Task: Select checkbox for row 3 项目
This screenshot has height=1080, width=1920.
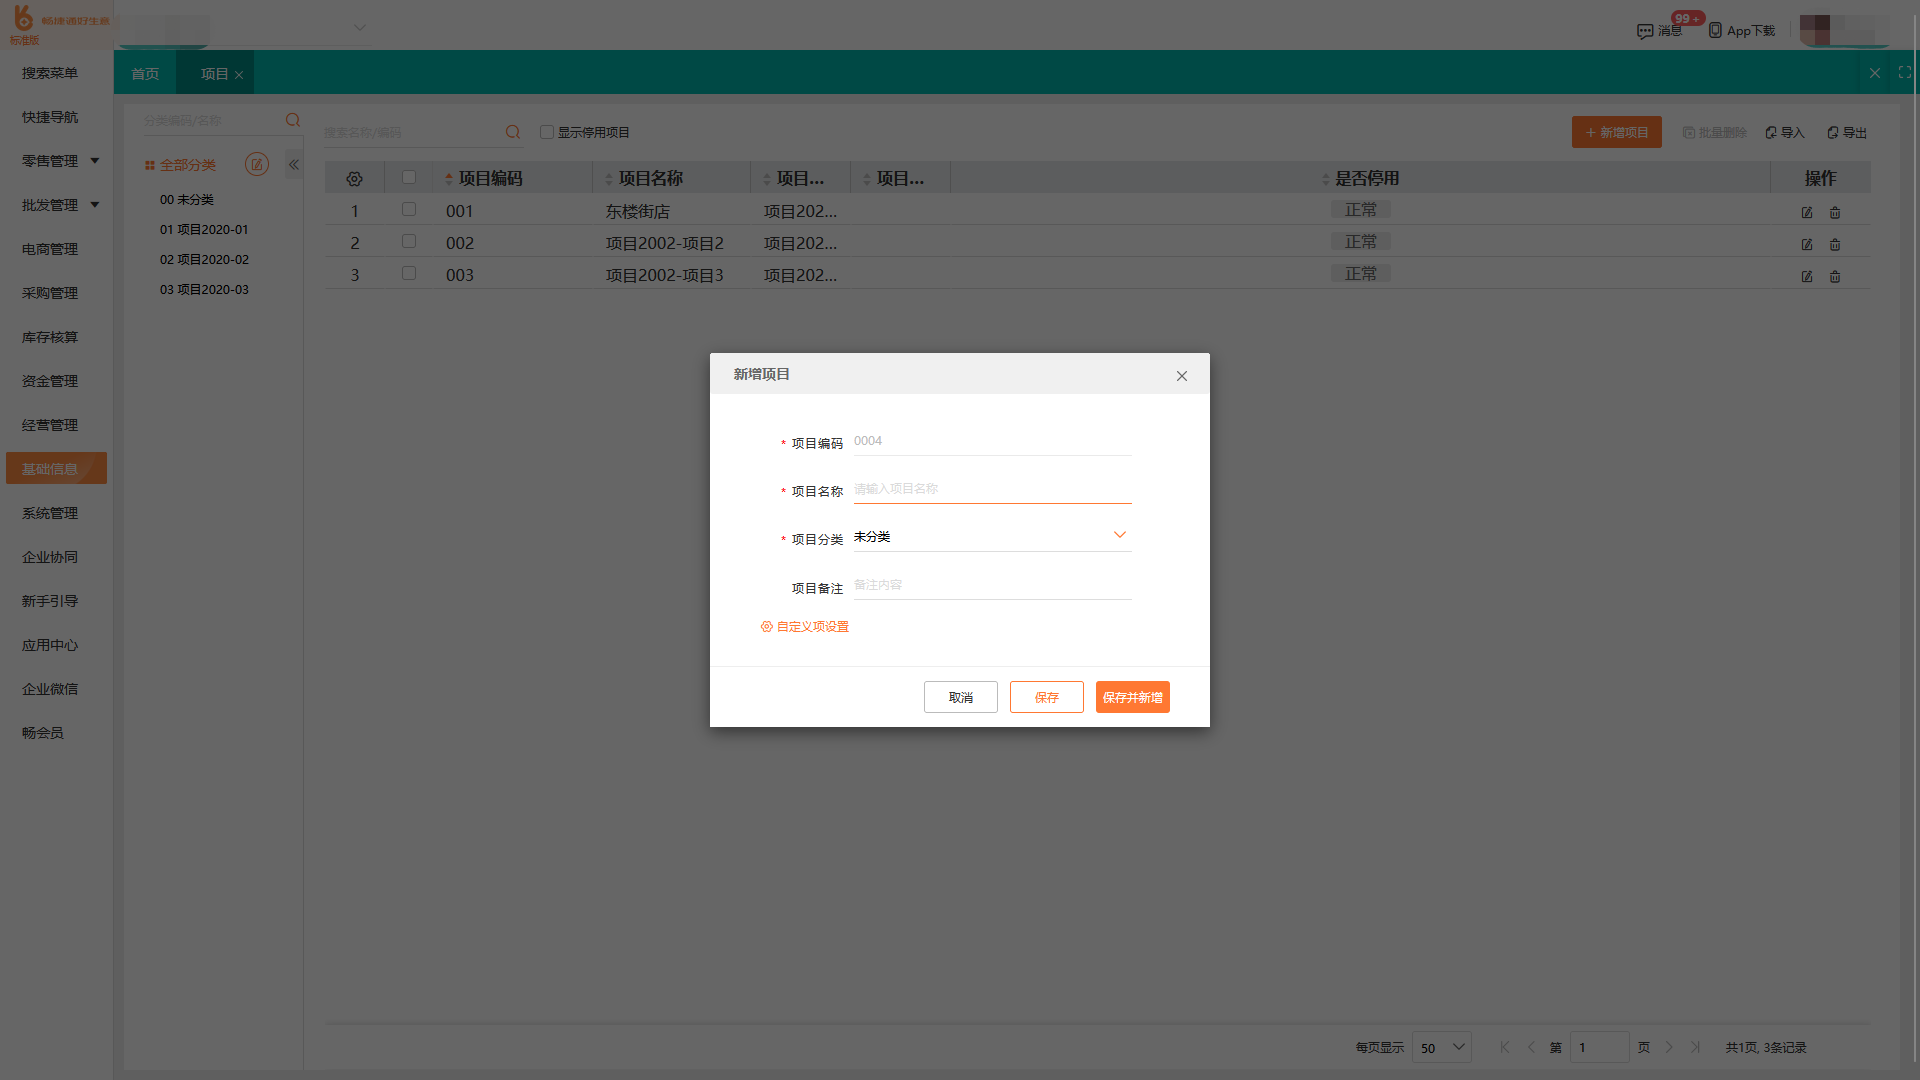Action: click(x=409, y=273)
